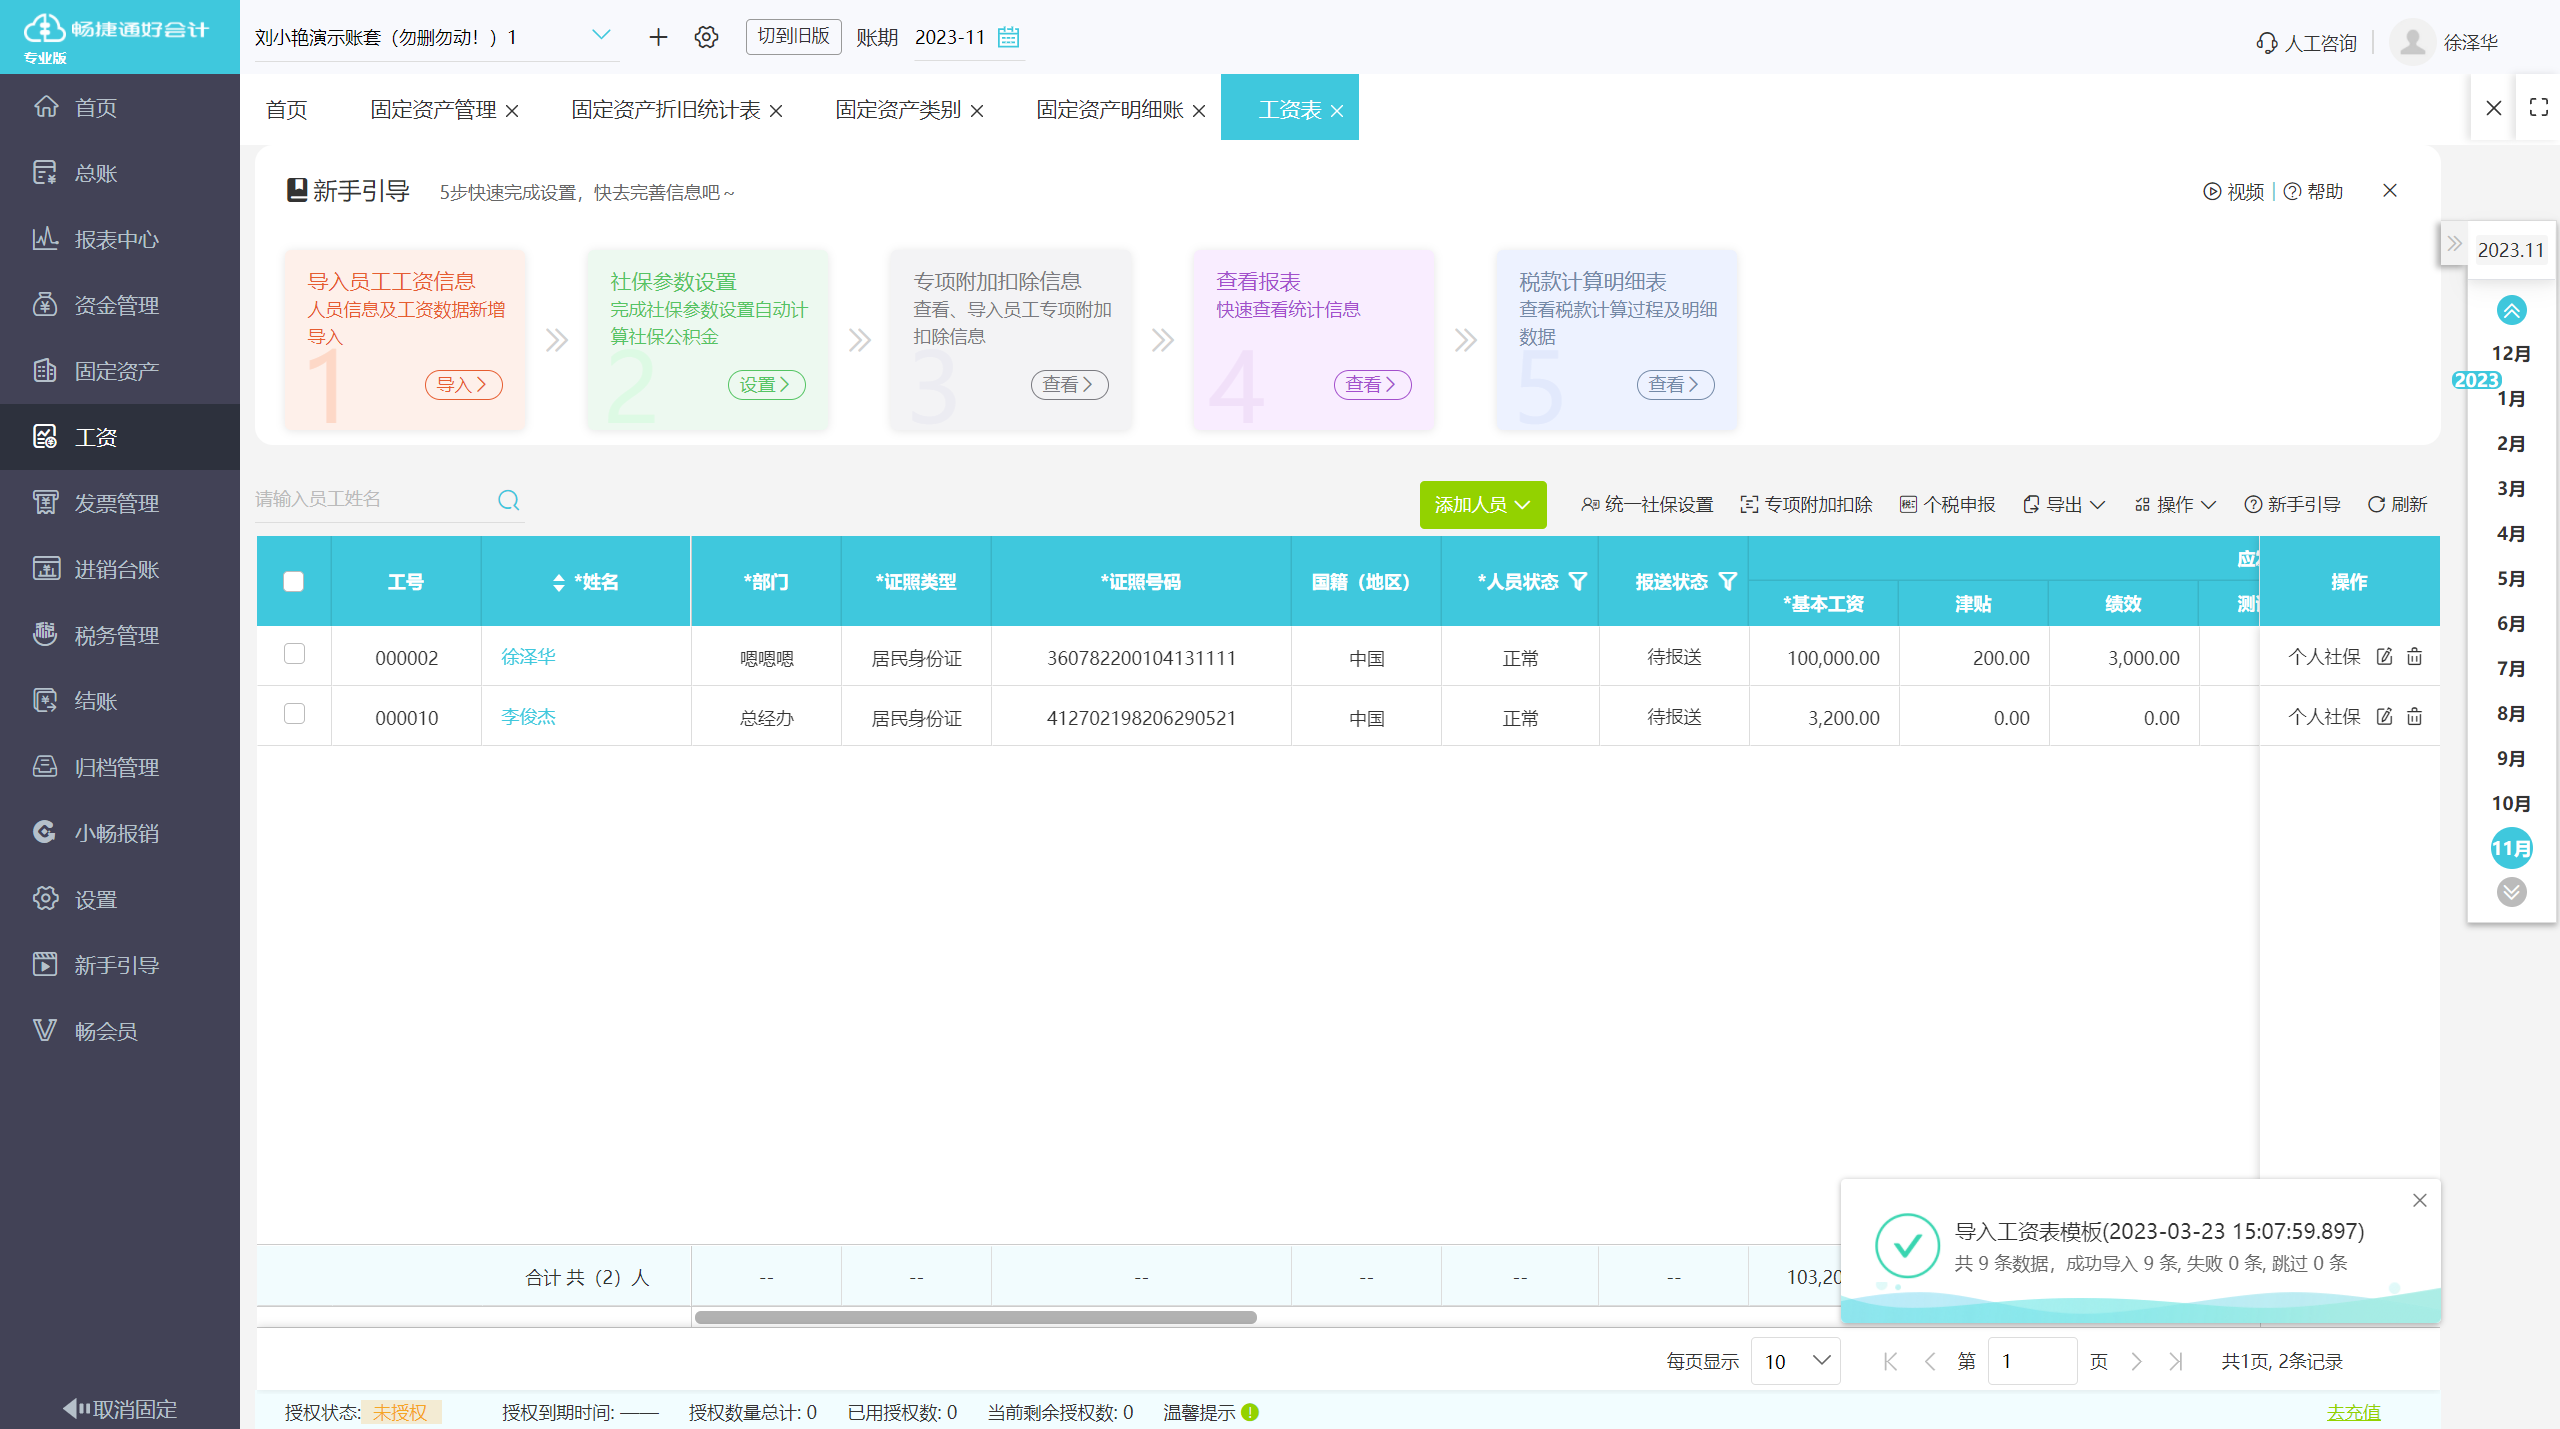
Task: Select November 11 on calendar sidebar
Action: (2513, 849)
